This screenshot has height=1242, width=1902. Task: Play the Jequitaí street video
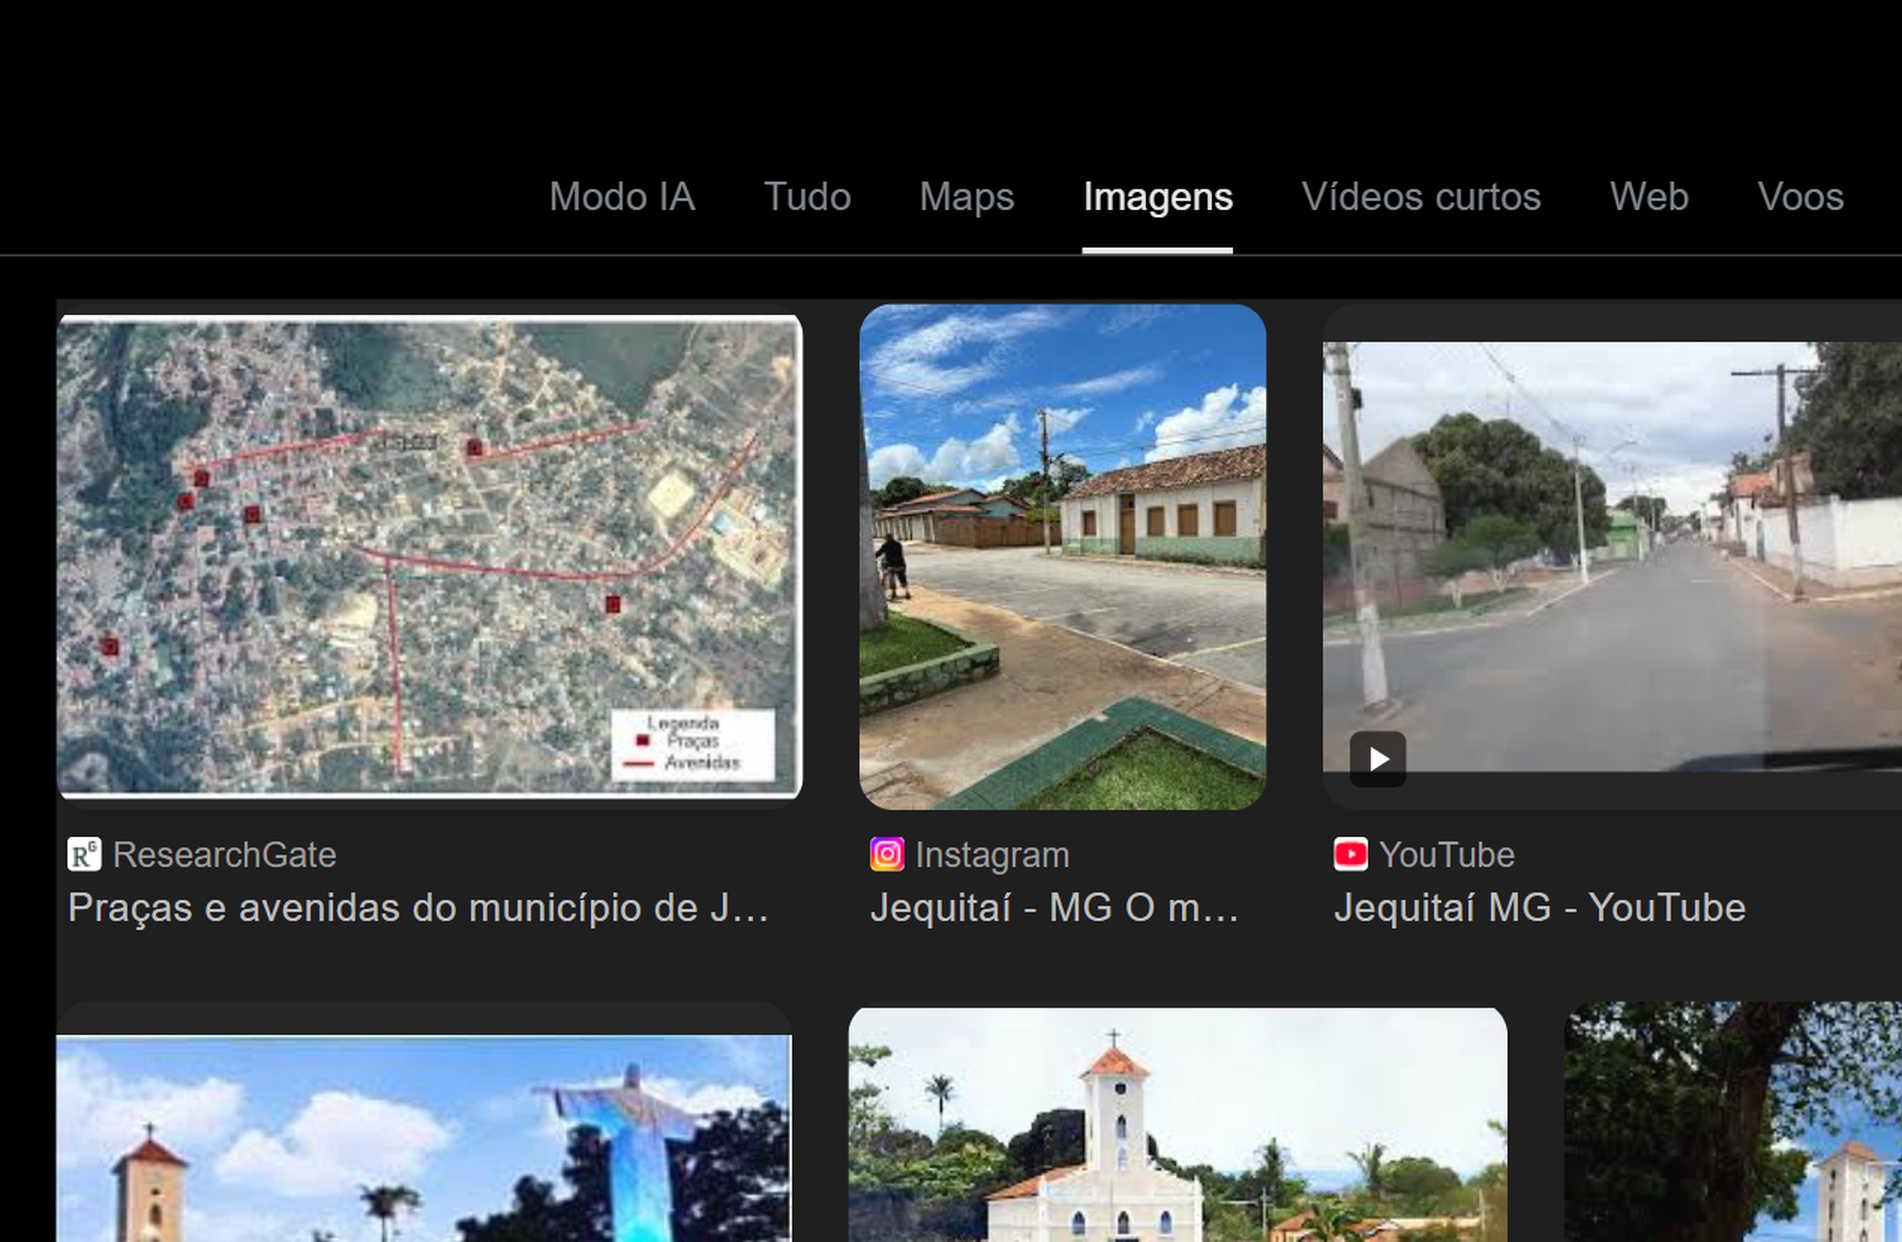1377,759
